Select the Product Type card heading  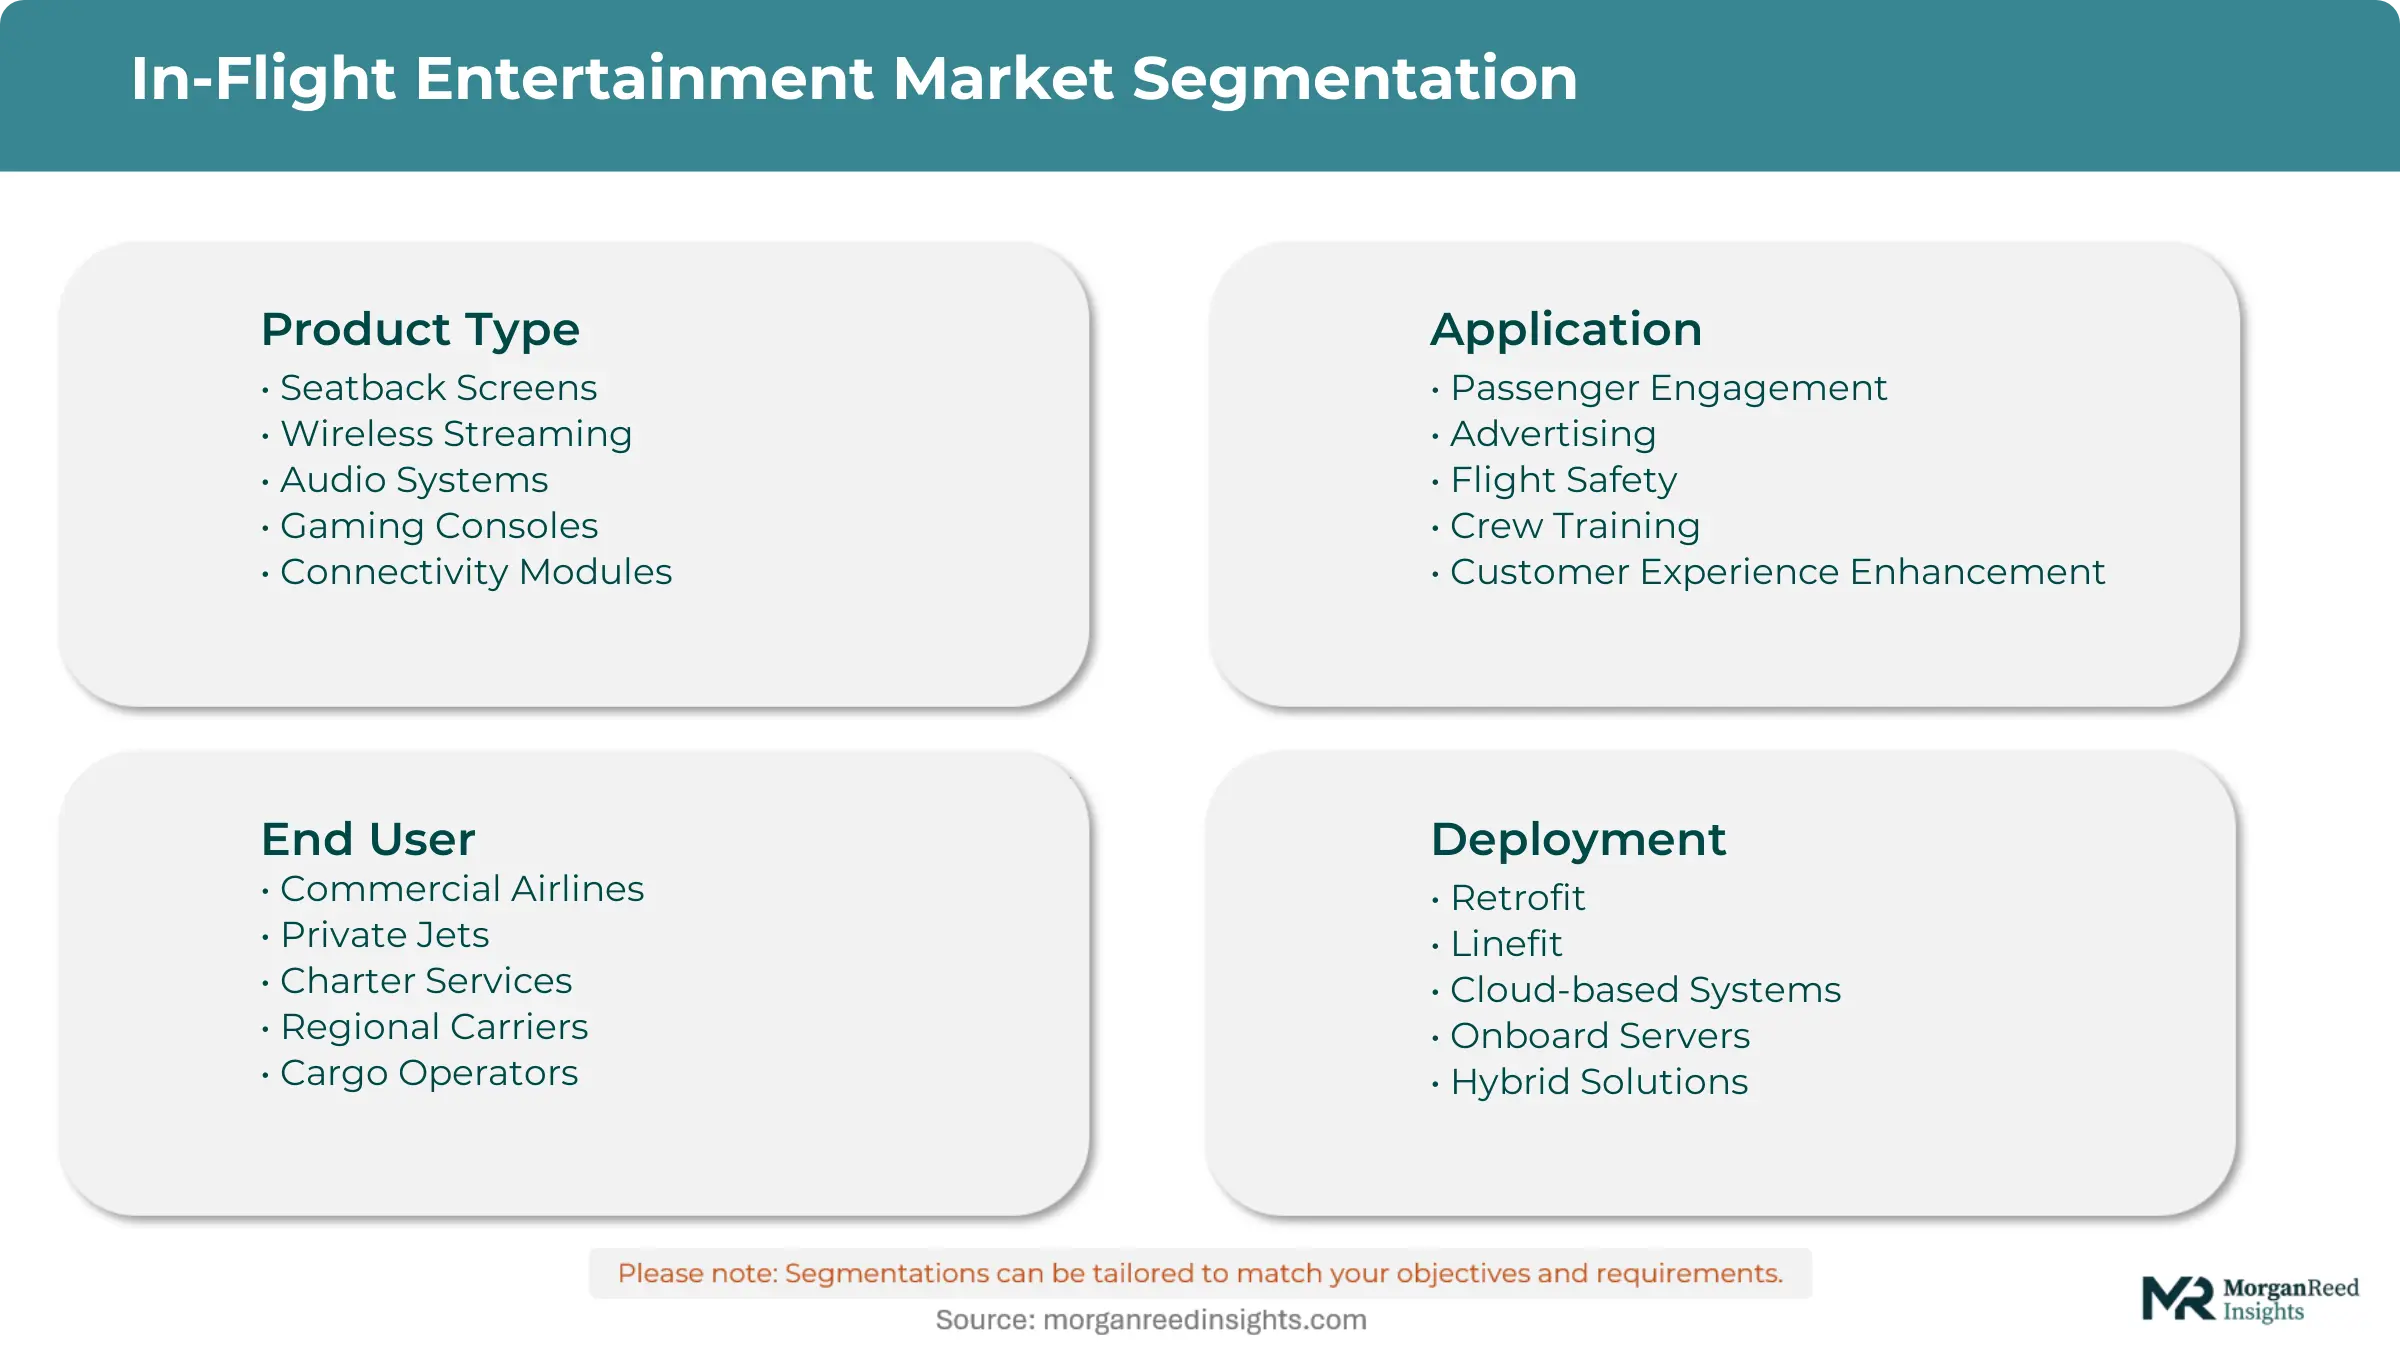420,330
